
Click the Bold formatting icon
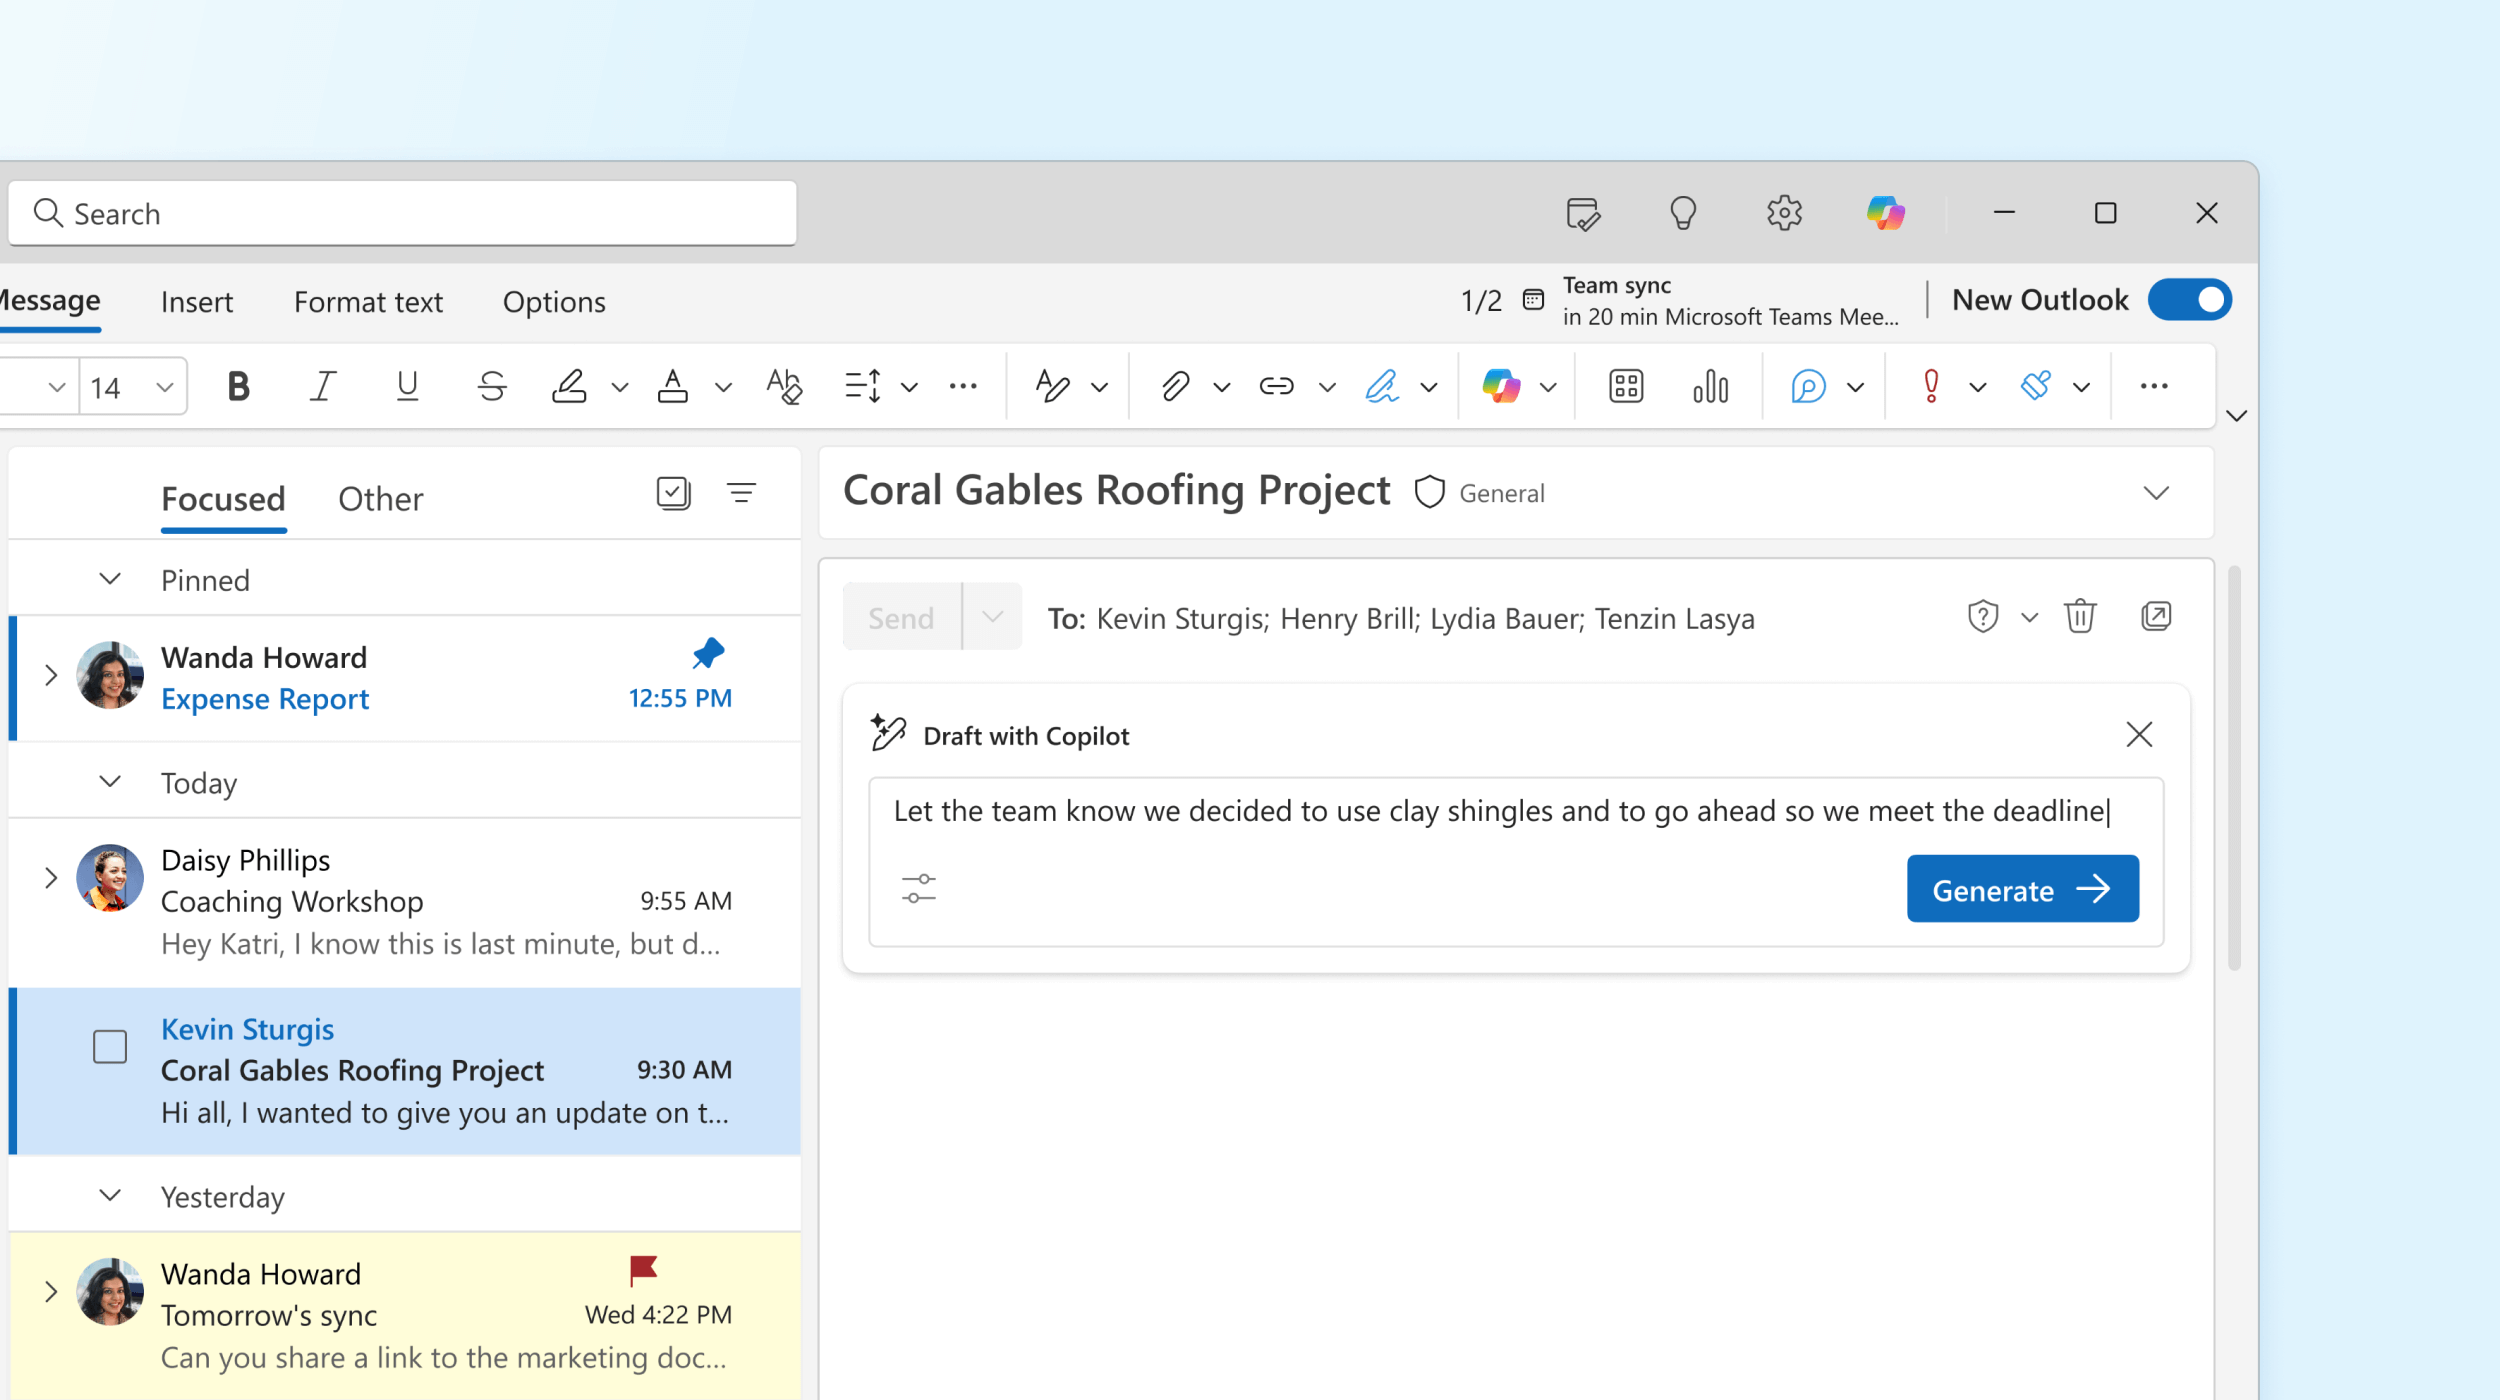(239, 383)
